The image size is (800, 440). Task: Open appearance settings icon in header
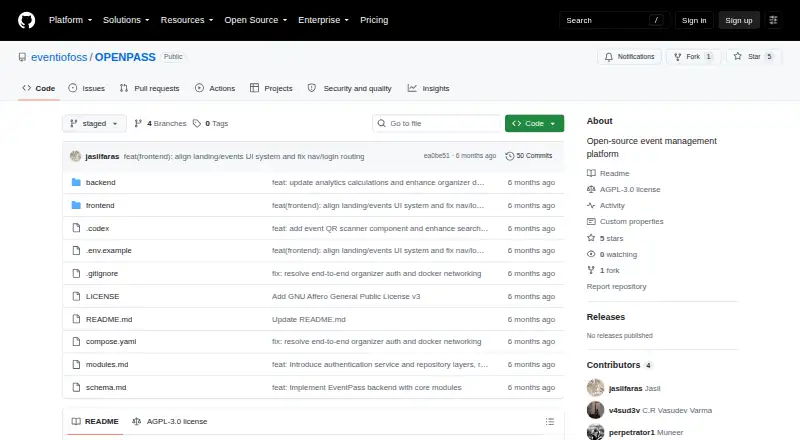pos(773,20)
